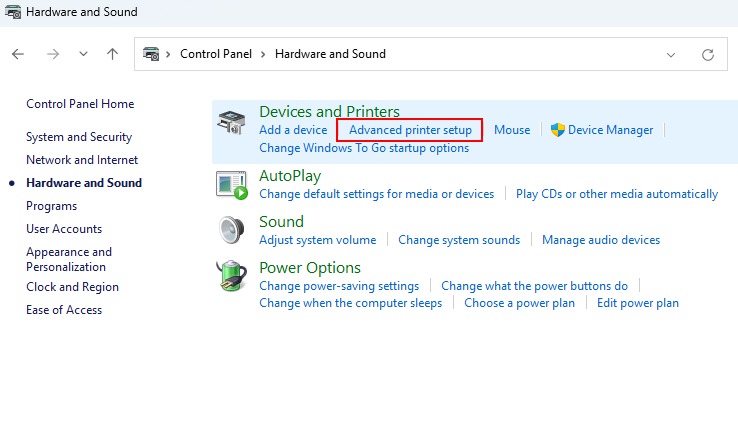Click the AutoPlay icon
Image resolution: width=738 pixels, height=422 pixels.
232,185
